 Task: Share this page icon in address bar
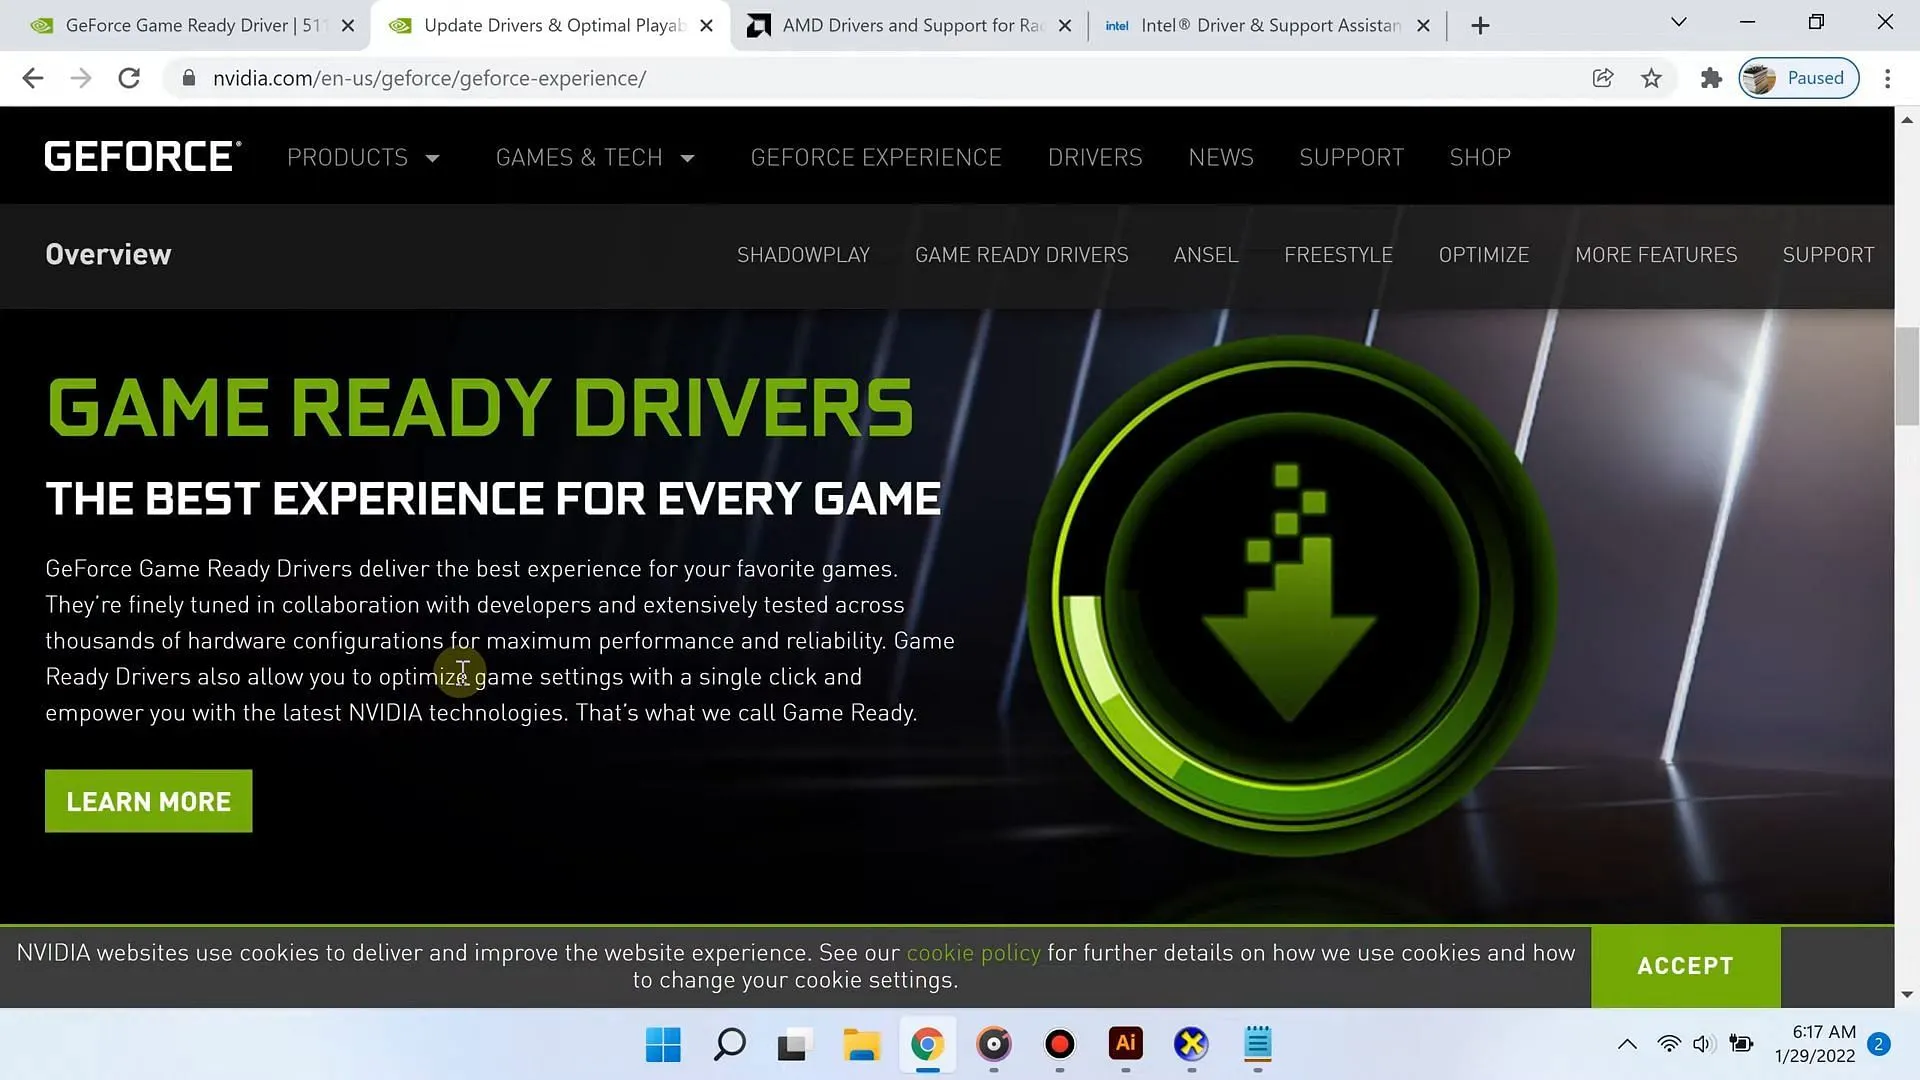[1603, 78]
